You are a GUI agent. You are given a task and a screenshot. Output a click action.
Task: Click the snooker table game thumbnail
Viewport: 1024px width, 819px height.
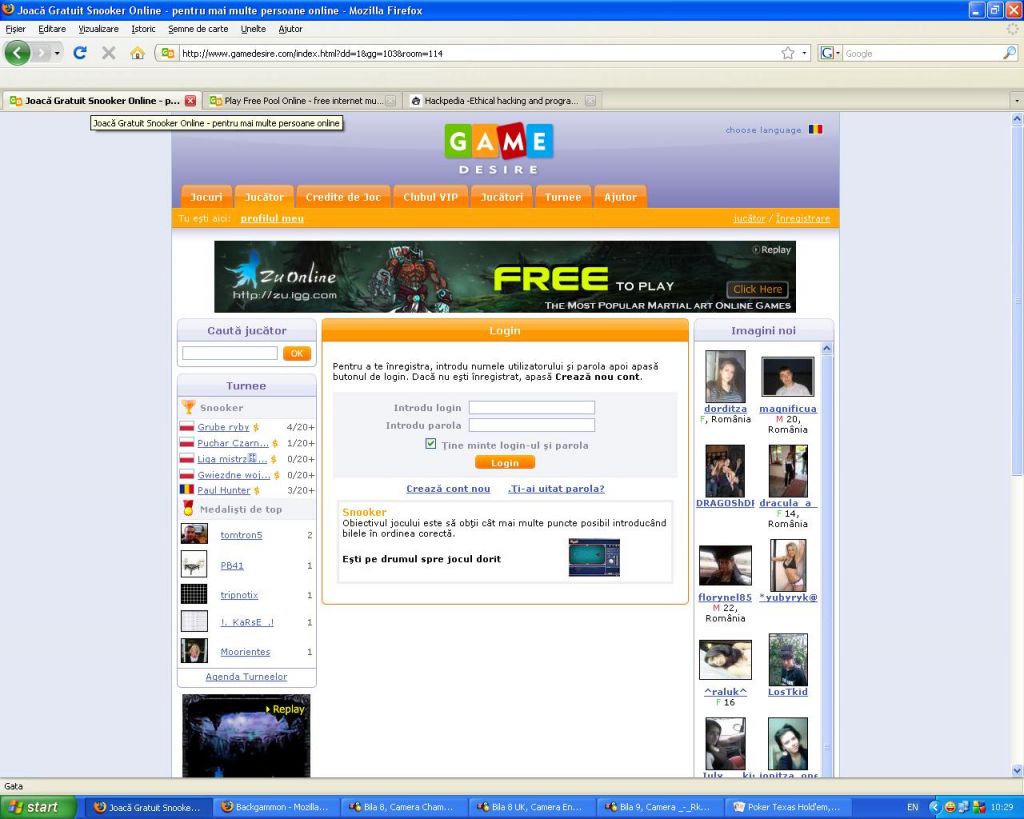tap(594, 558)
